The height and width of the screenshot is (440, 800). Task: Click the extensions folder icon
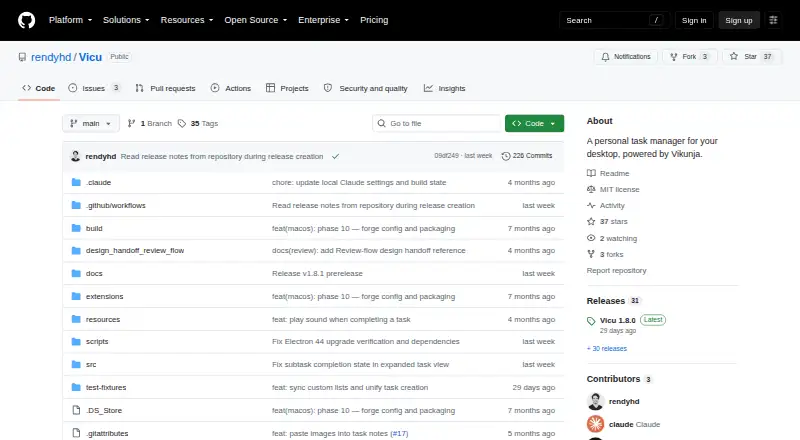point(76,296)
